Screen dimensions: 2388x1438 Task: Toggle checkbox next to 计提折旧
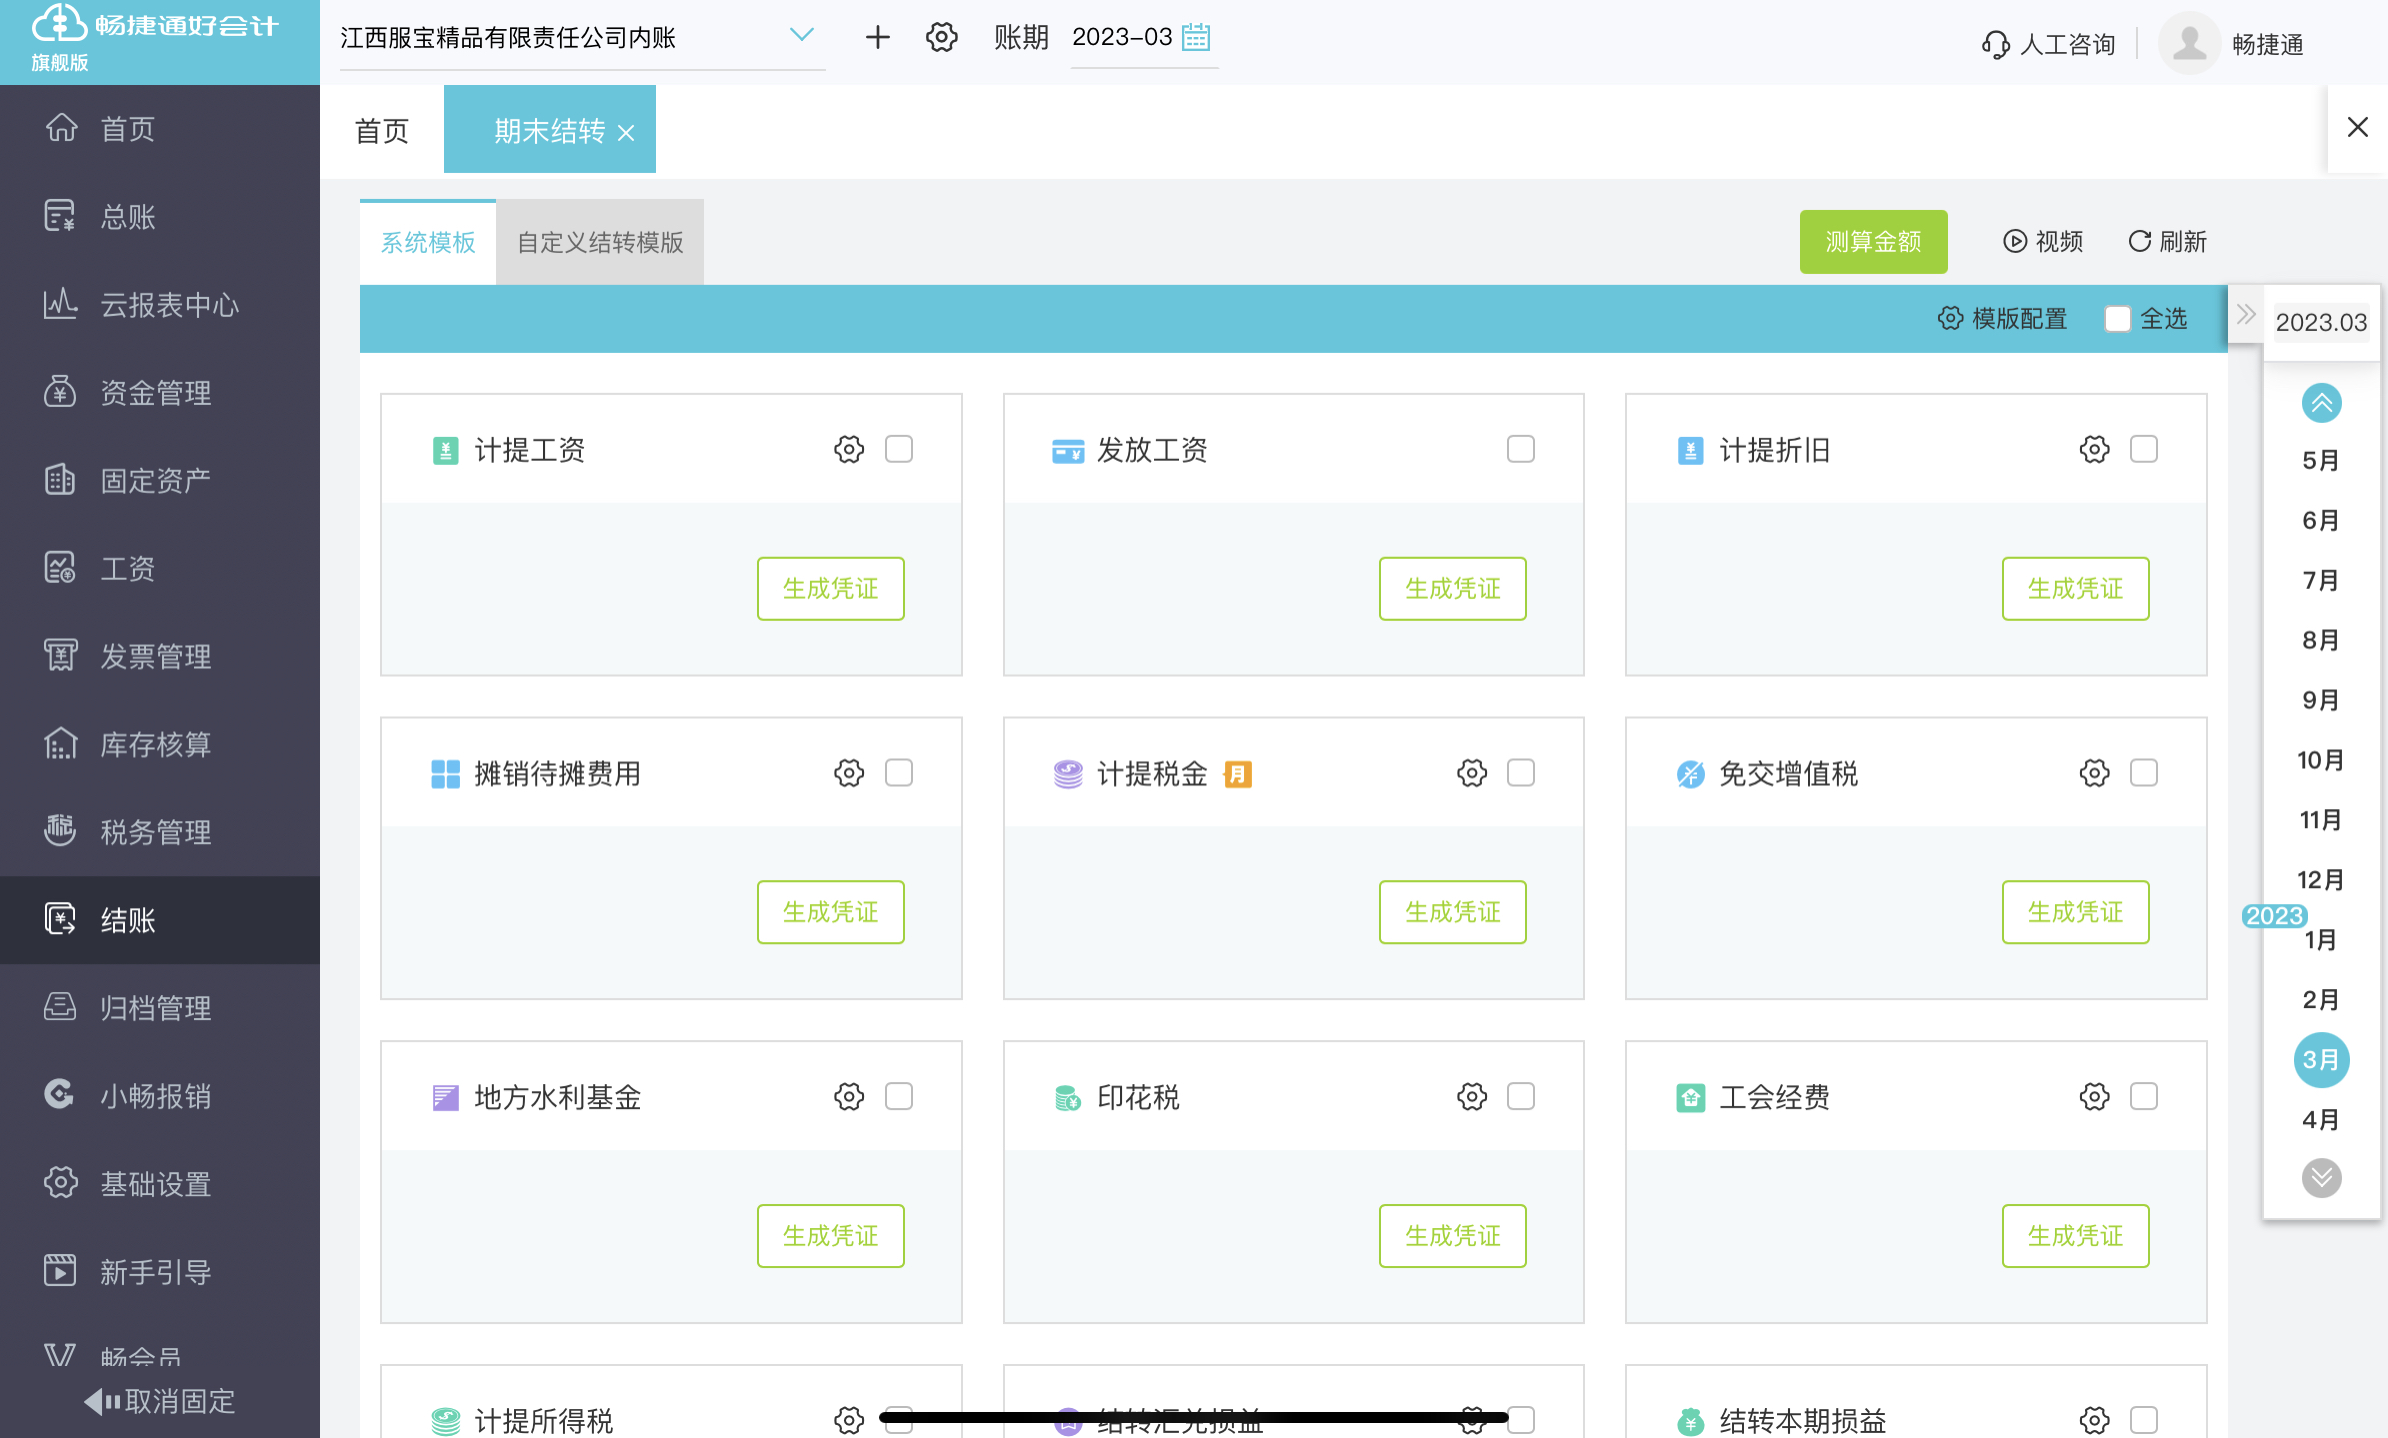pyautogui.click(x=2147, y=449)
